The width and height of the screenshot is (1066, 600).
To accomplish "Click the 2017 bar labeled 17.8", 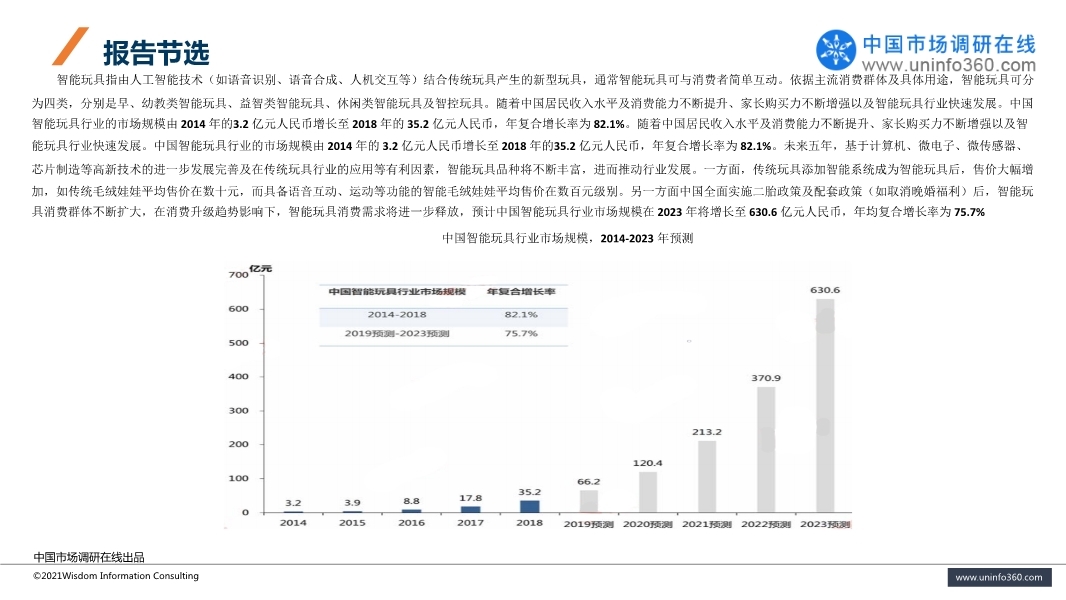I will point(471,509).
